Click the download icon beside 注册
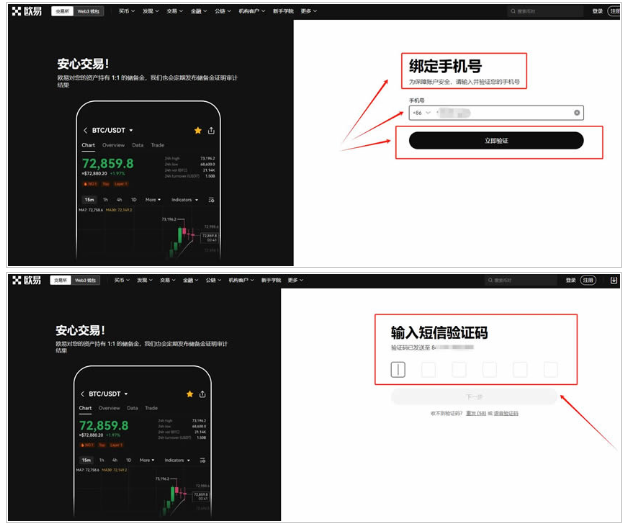 pos(614,280)
